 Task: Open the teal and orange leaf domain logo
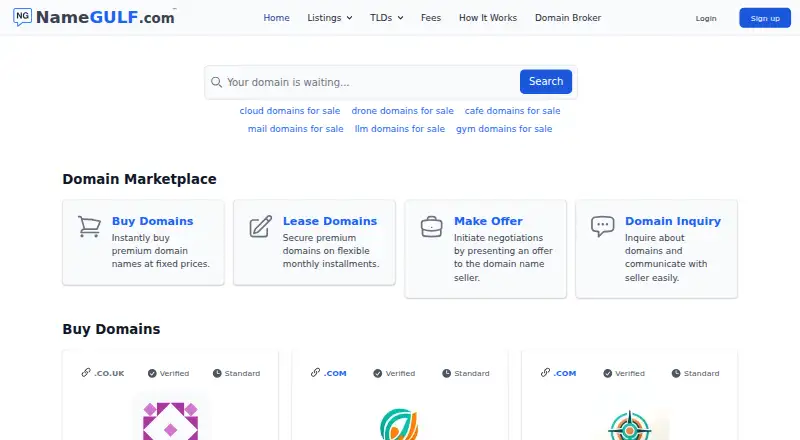tap(399, 424)
